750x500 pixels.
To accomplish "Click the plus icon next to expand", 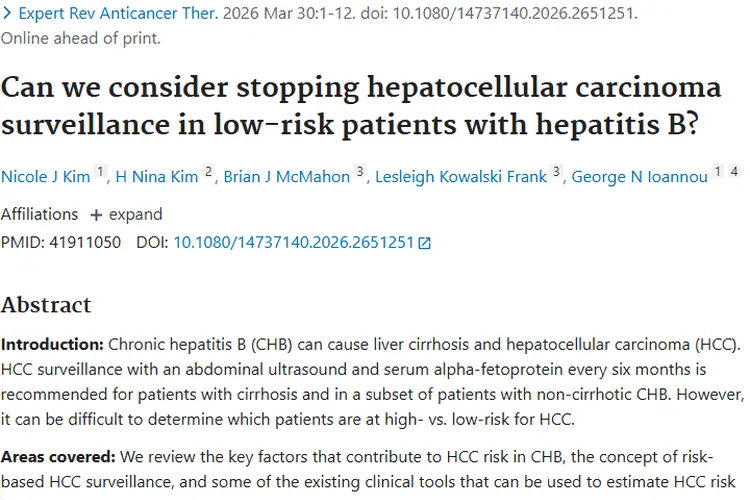I will click(96, 215).
